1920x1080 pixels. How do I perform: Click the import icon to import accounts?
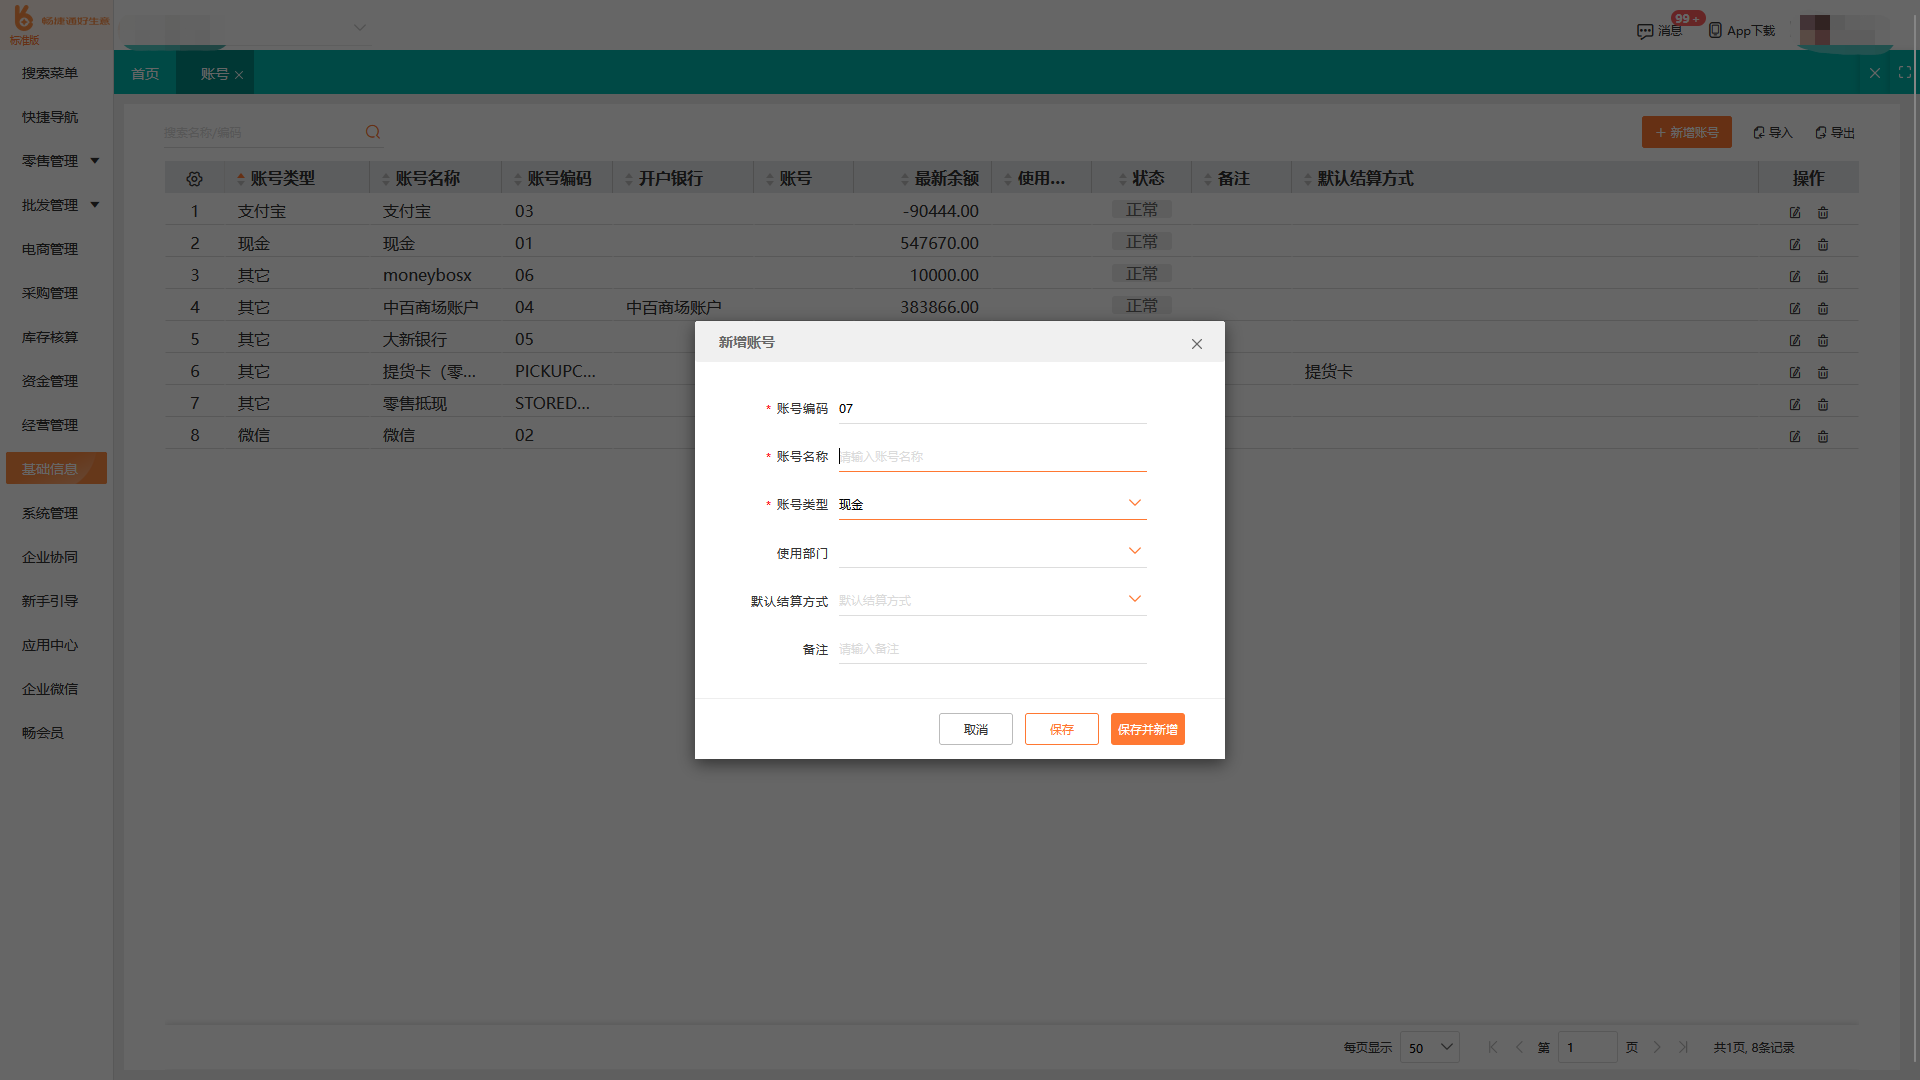point(1774,132)
